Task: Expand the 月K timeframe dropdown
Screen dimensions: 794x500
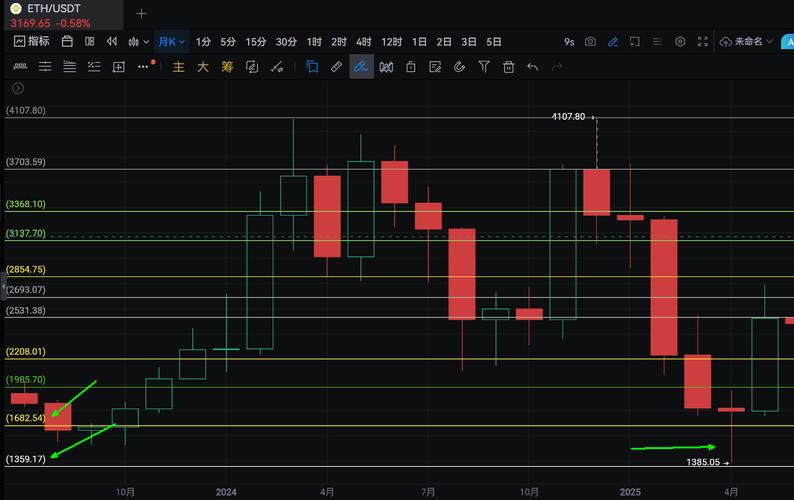Action: pos(169,42)
